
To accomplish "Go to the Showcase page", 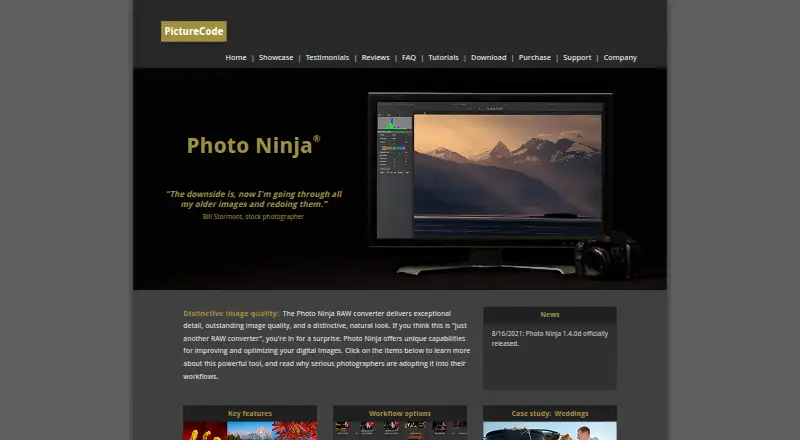I will [x=276, y=58].
